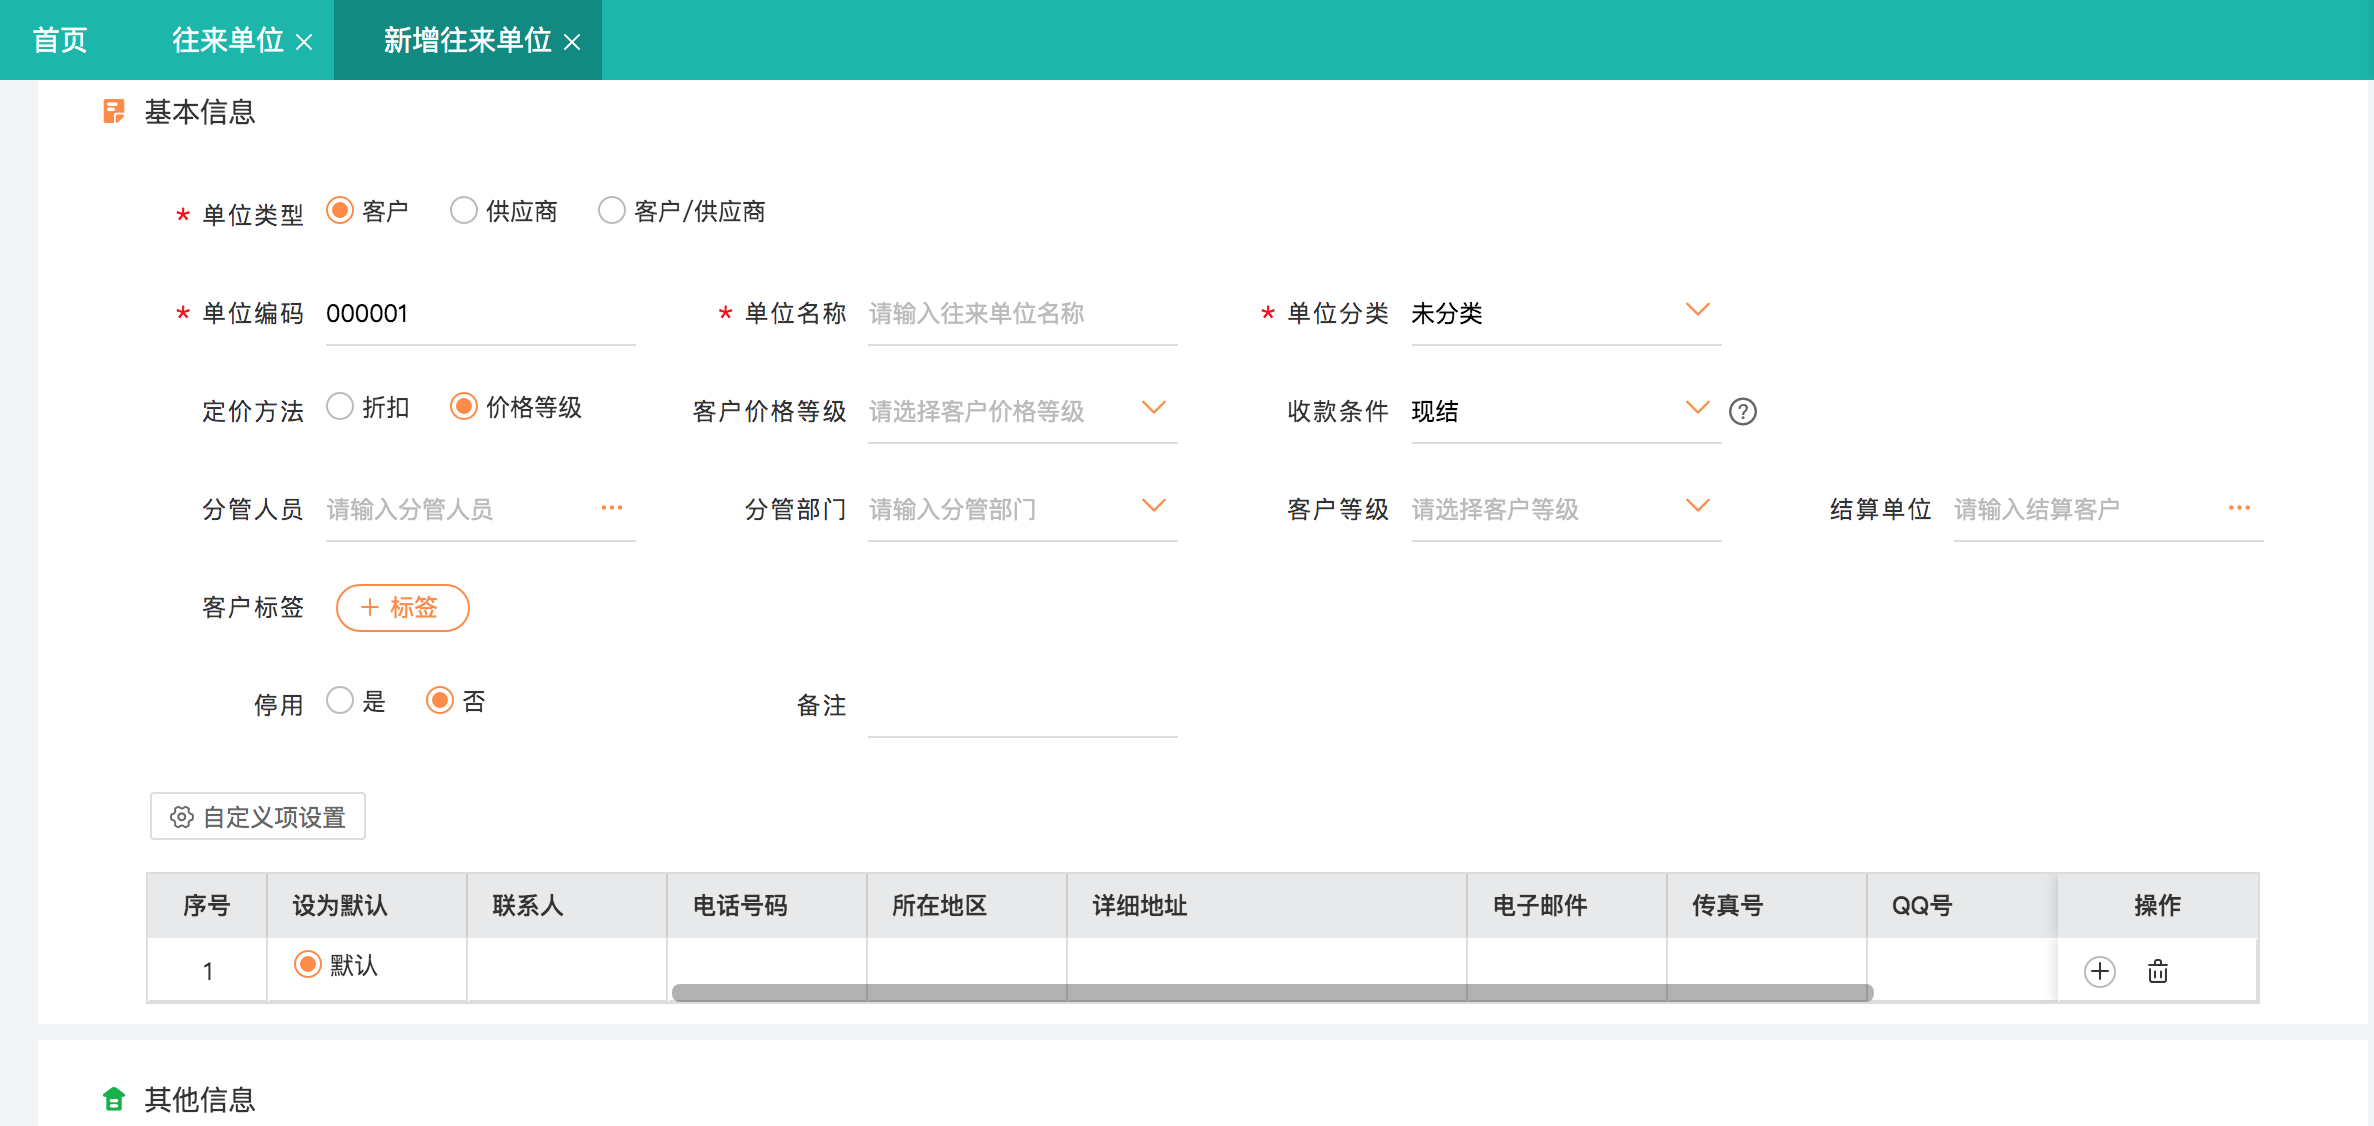The width and height of the screenshot is (2374, 1126).
Task: Expand the 收款条件 dropdown
Action: tap(1696, 409)
